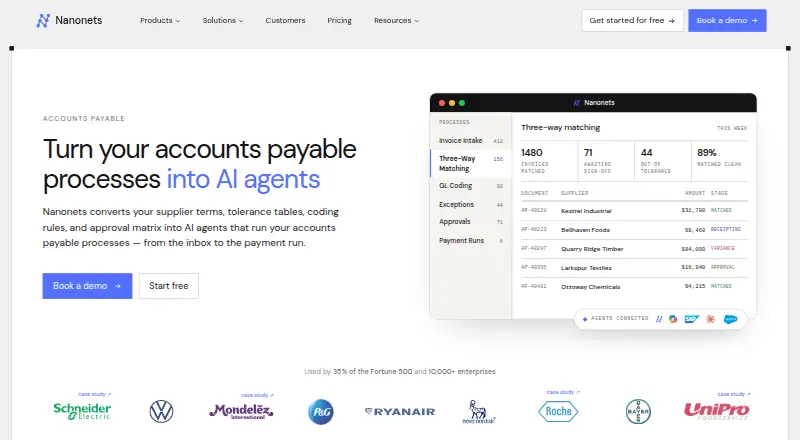
Task: Click the VARIANCE stage label
Action: 722,248
